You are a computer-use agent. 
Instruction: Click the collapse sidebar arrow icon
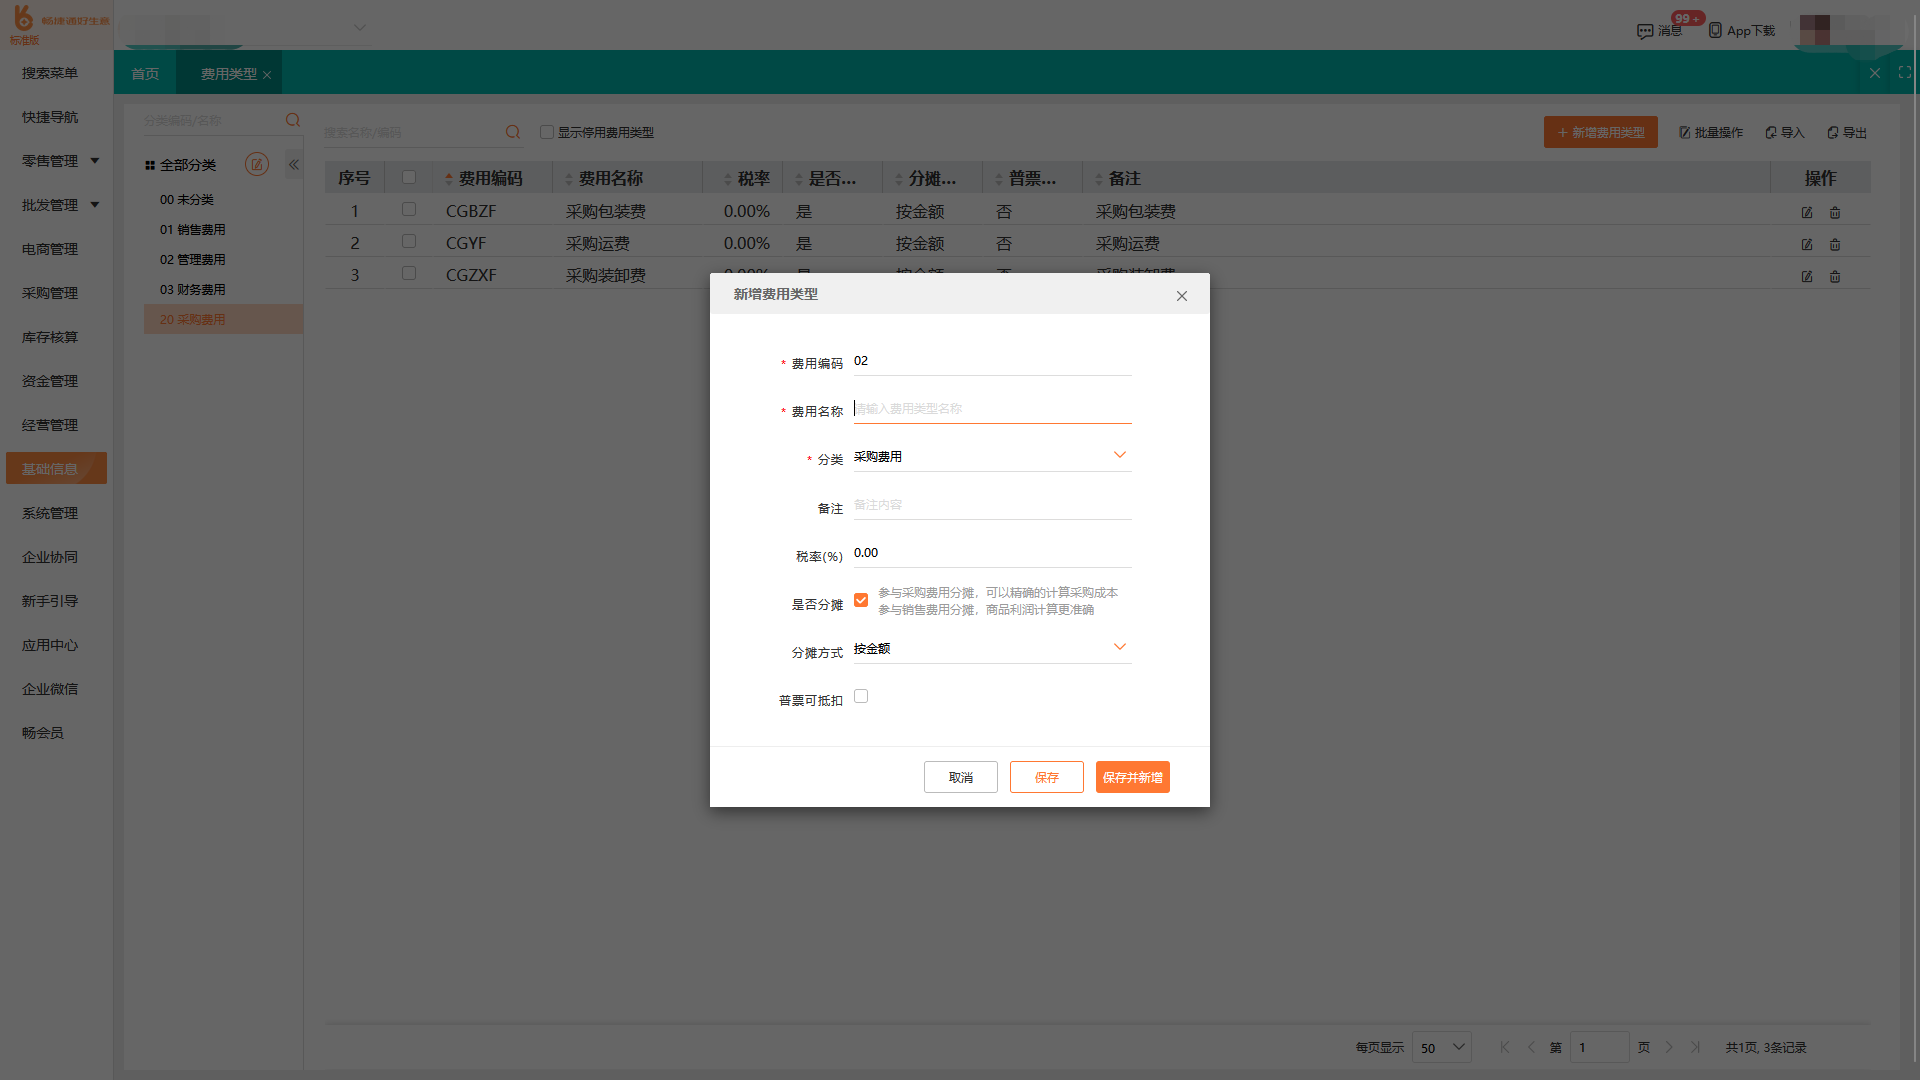pyautogui.click(x=293, y=165)
